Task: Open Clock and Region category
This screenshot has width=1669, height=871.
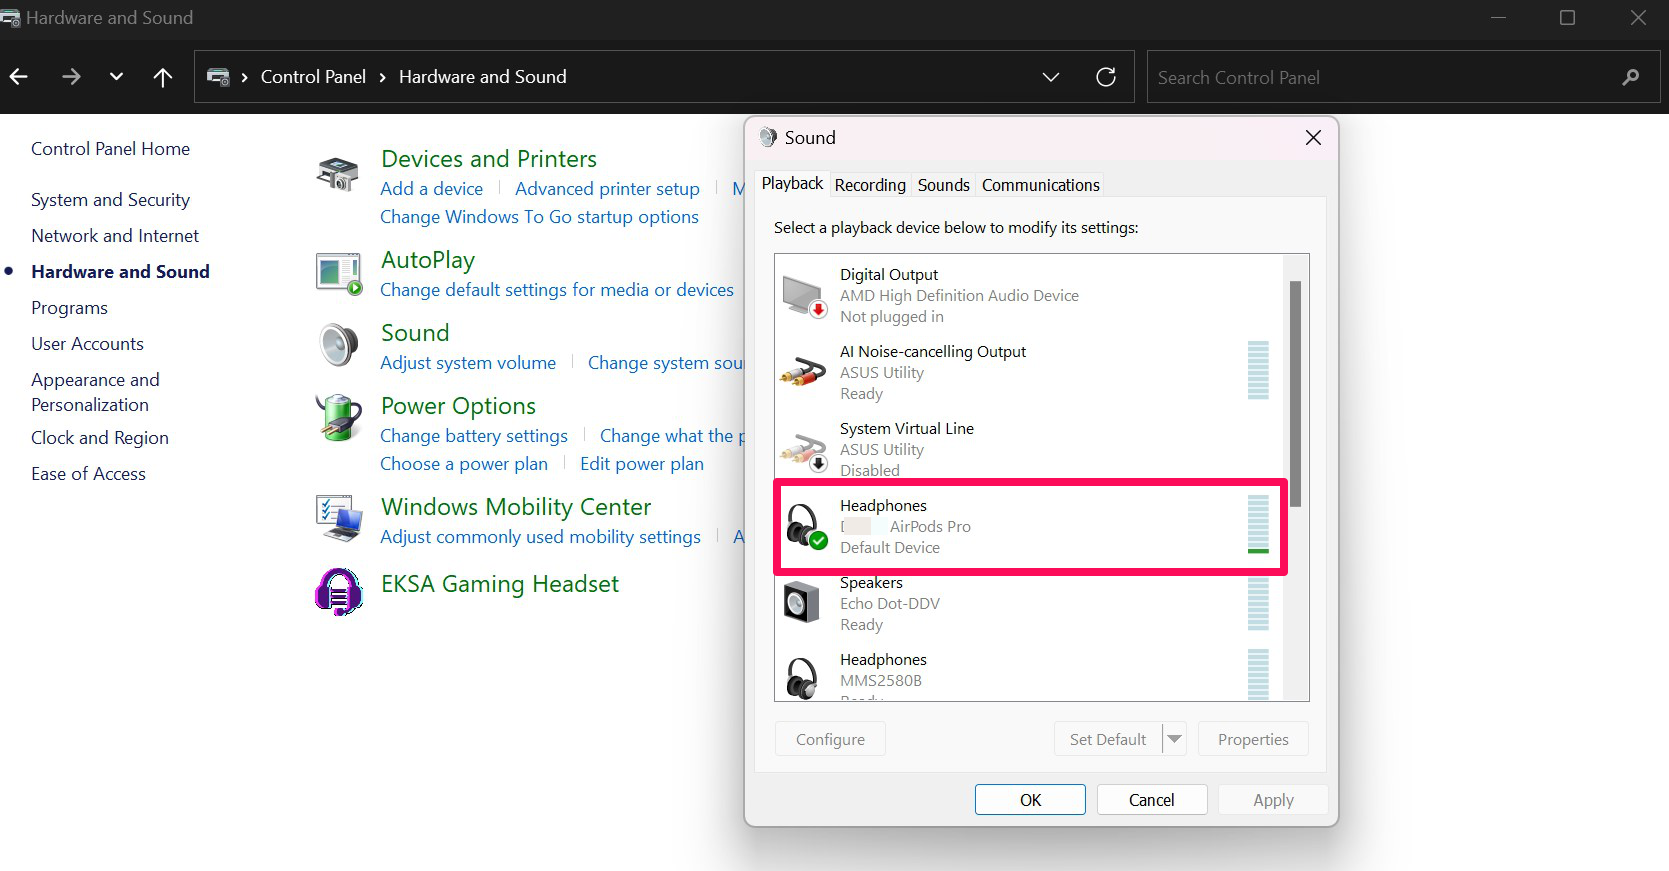Action: 100,438
